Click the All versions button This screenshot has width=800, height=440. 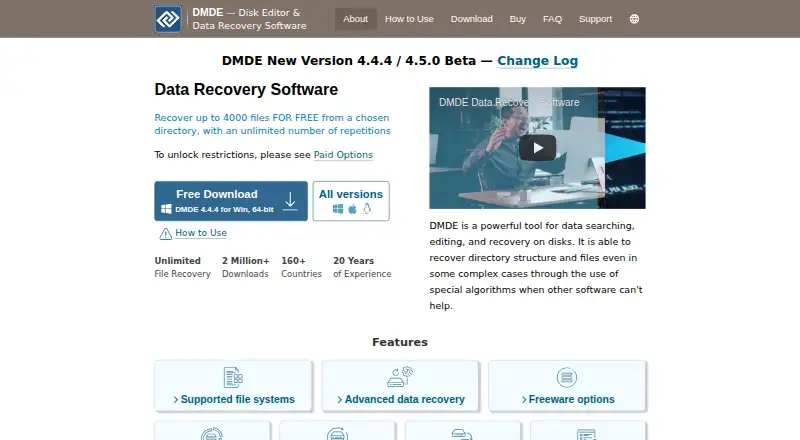point(351,201)
